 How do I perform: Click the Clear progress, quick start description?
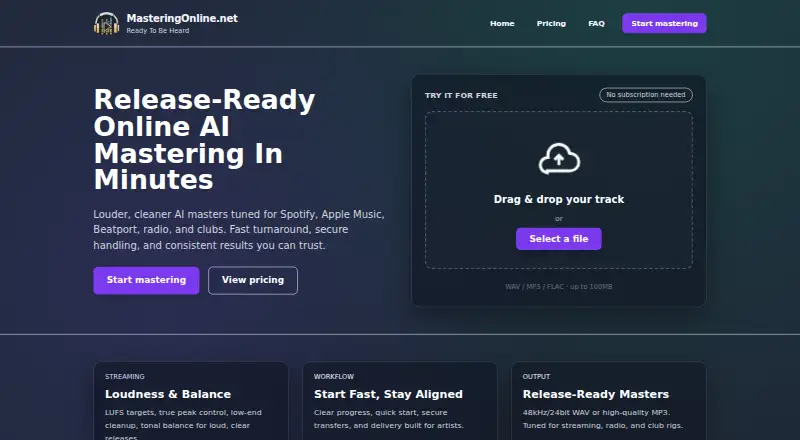point(389,419)
